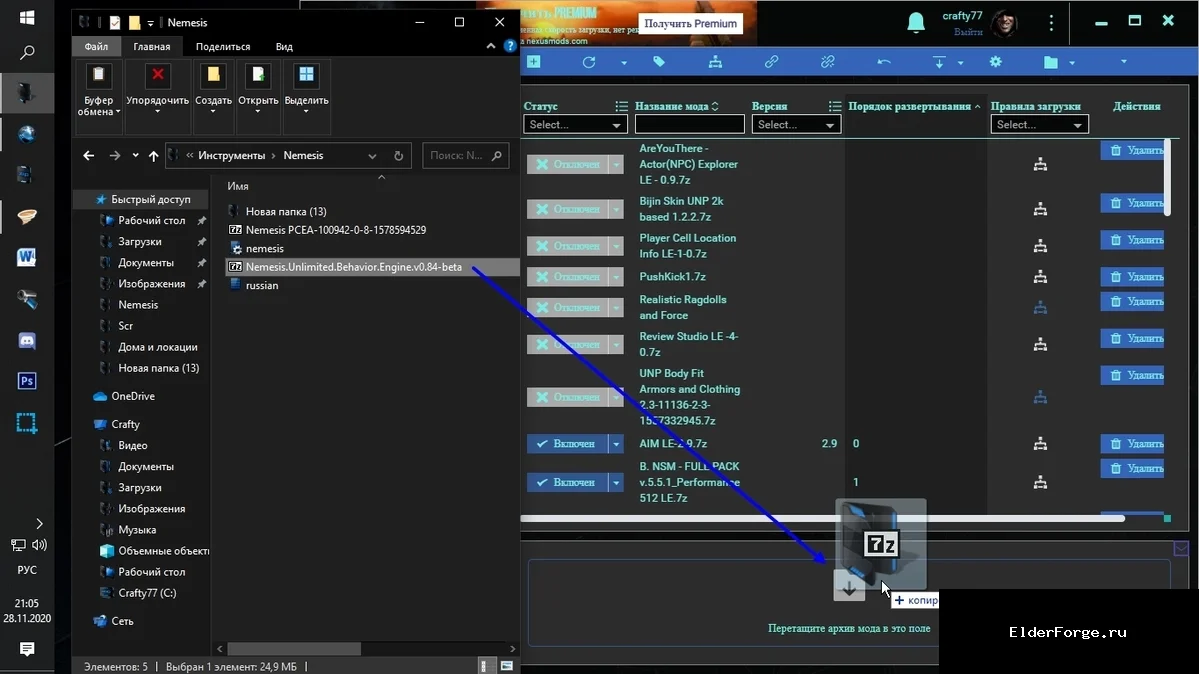The image size is (1199, 674).
Task: Click the chain link icon in toolbar
Action: [x=771, y=62]
